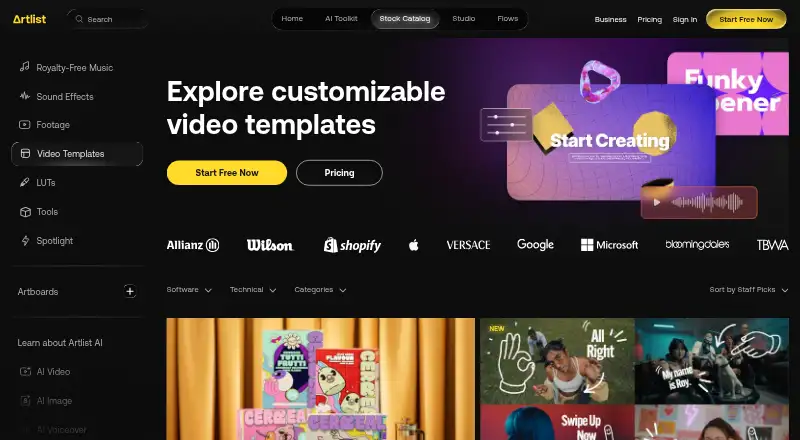The height and width of the screenshot is (440, 800).
Task: Click the Allianz logo
Action: coord(193,245)
